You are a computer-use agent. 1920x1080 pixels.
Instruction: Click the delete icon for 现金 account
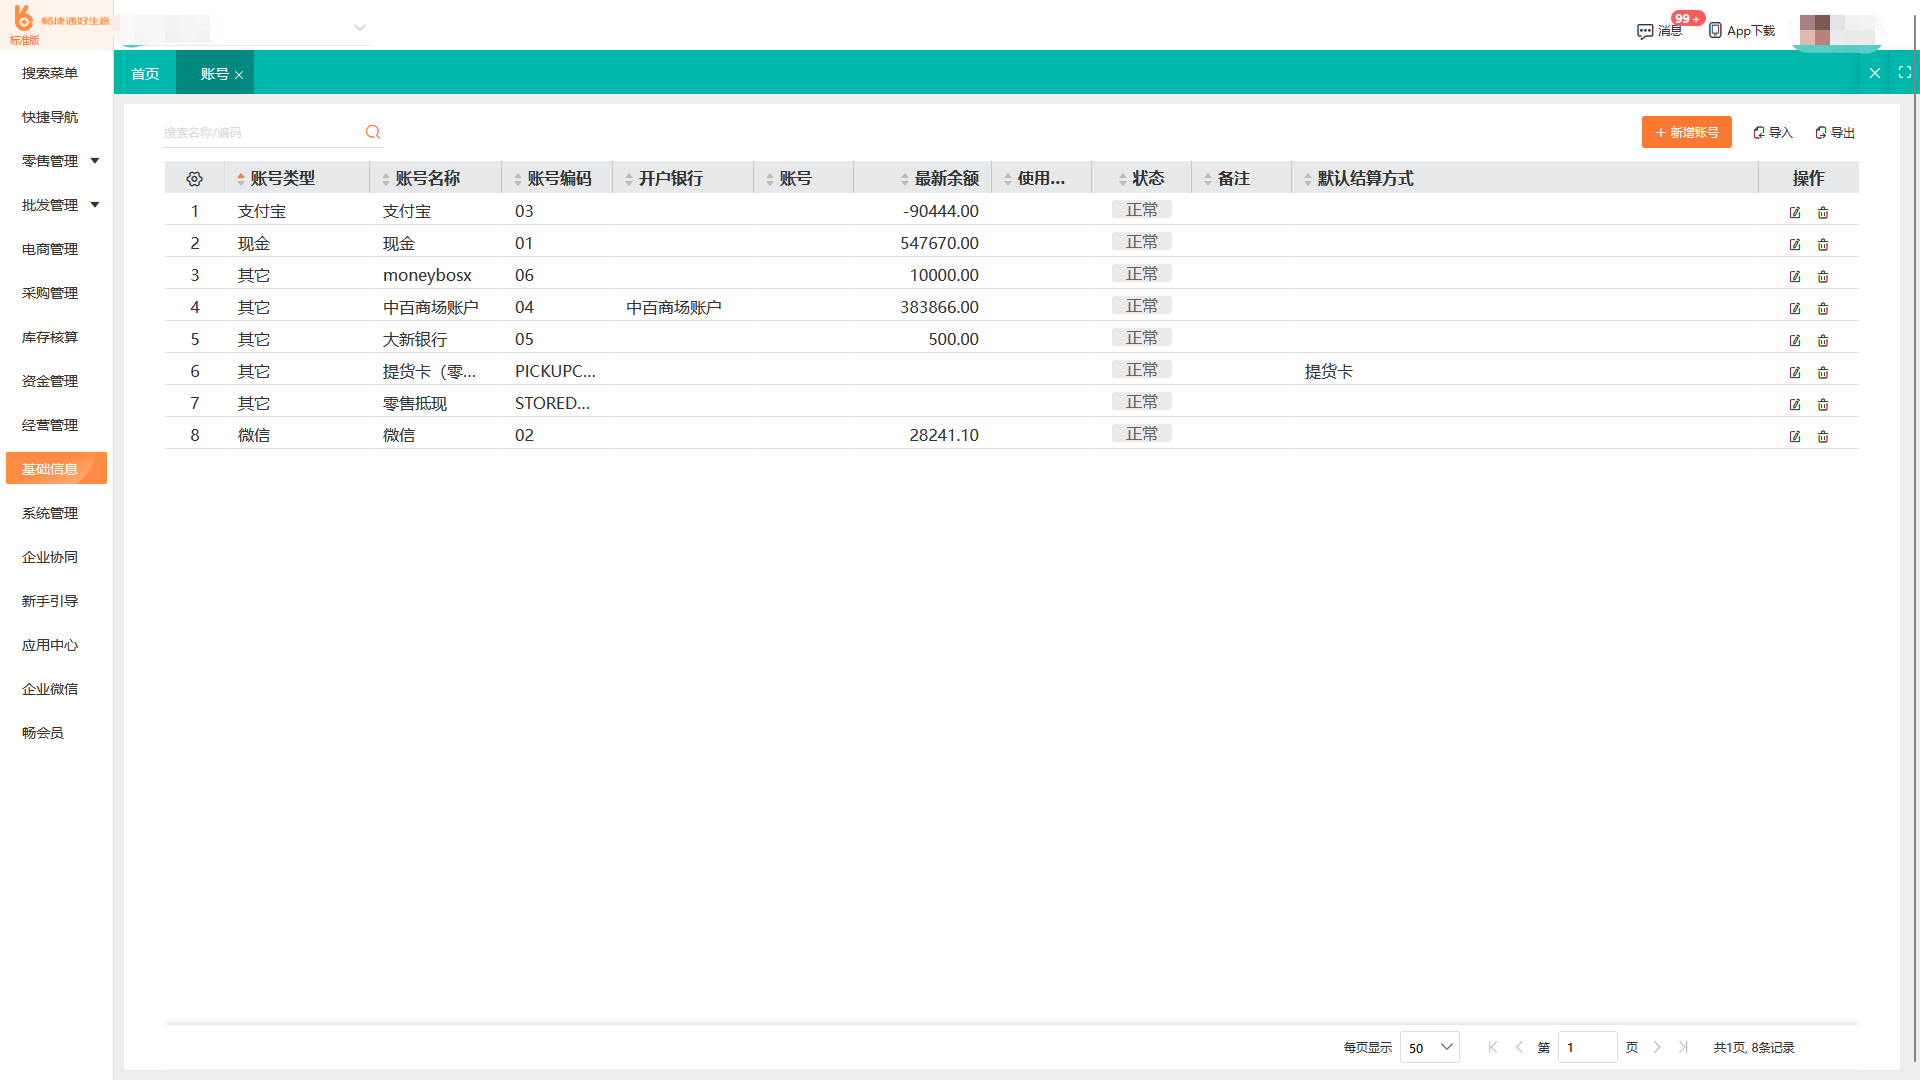click(1824, 243)
